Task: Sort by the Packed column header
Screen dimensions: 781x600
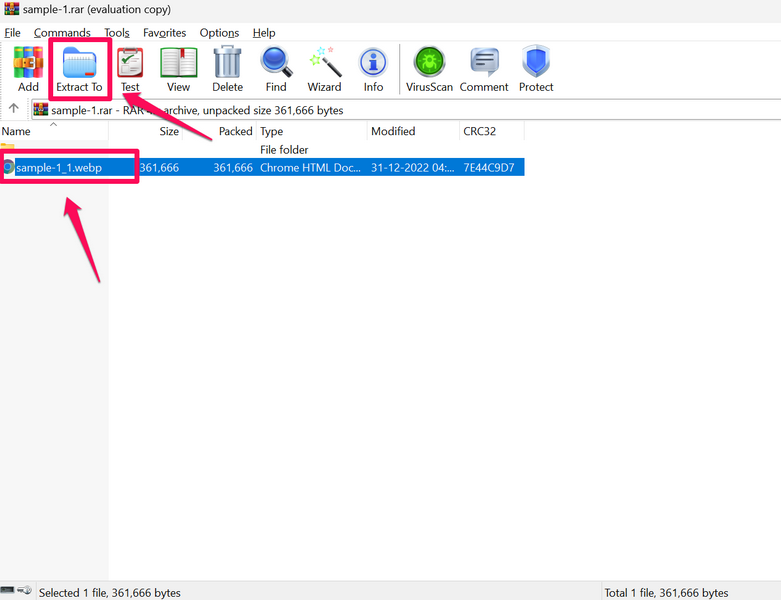Action: coord(220,131)
